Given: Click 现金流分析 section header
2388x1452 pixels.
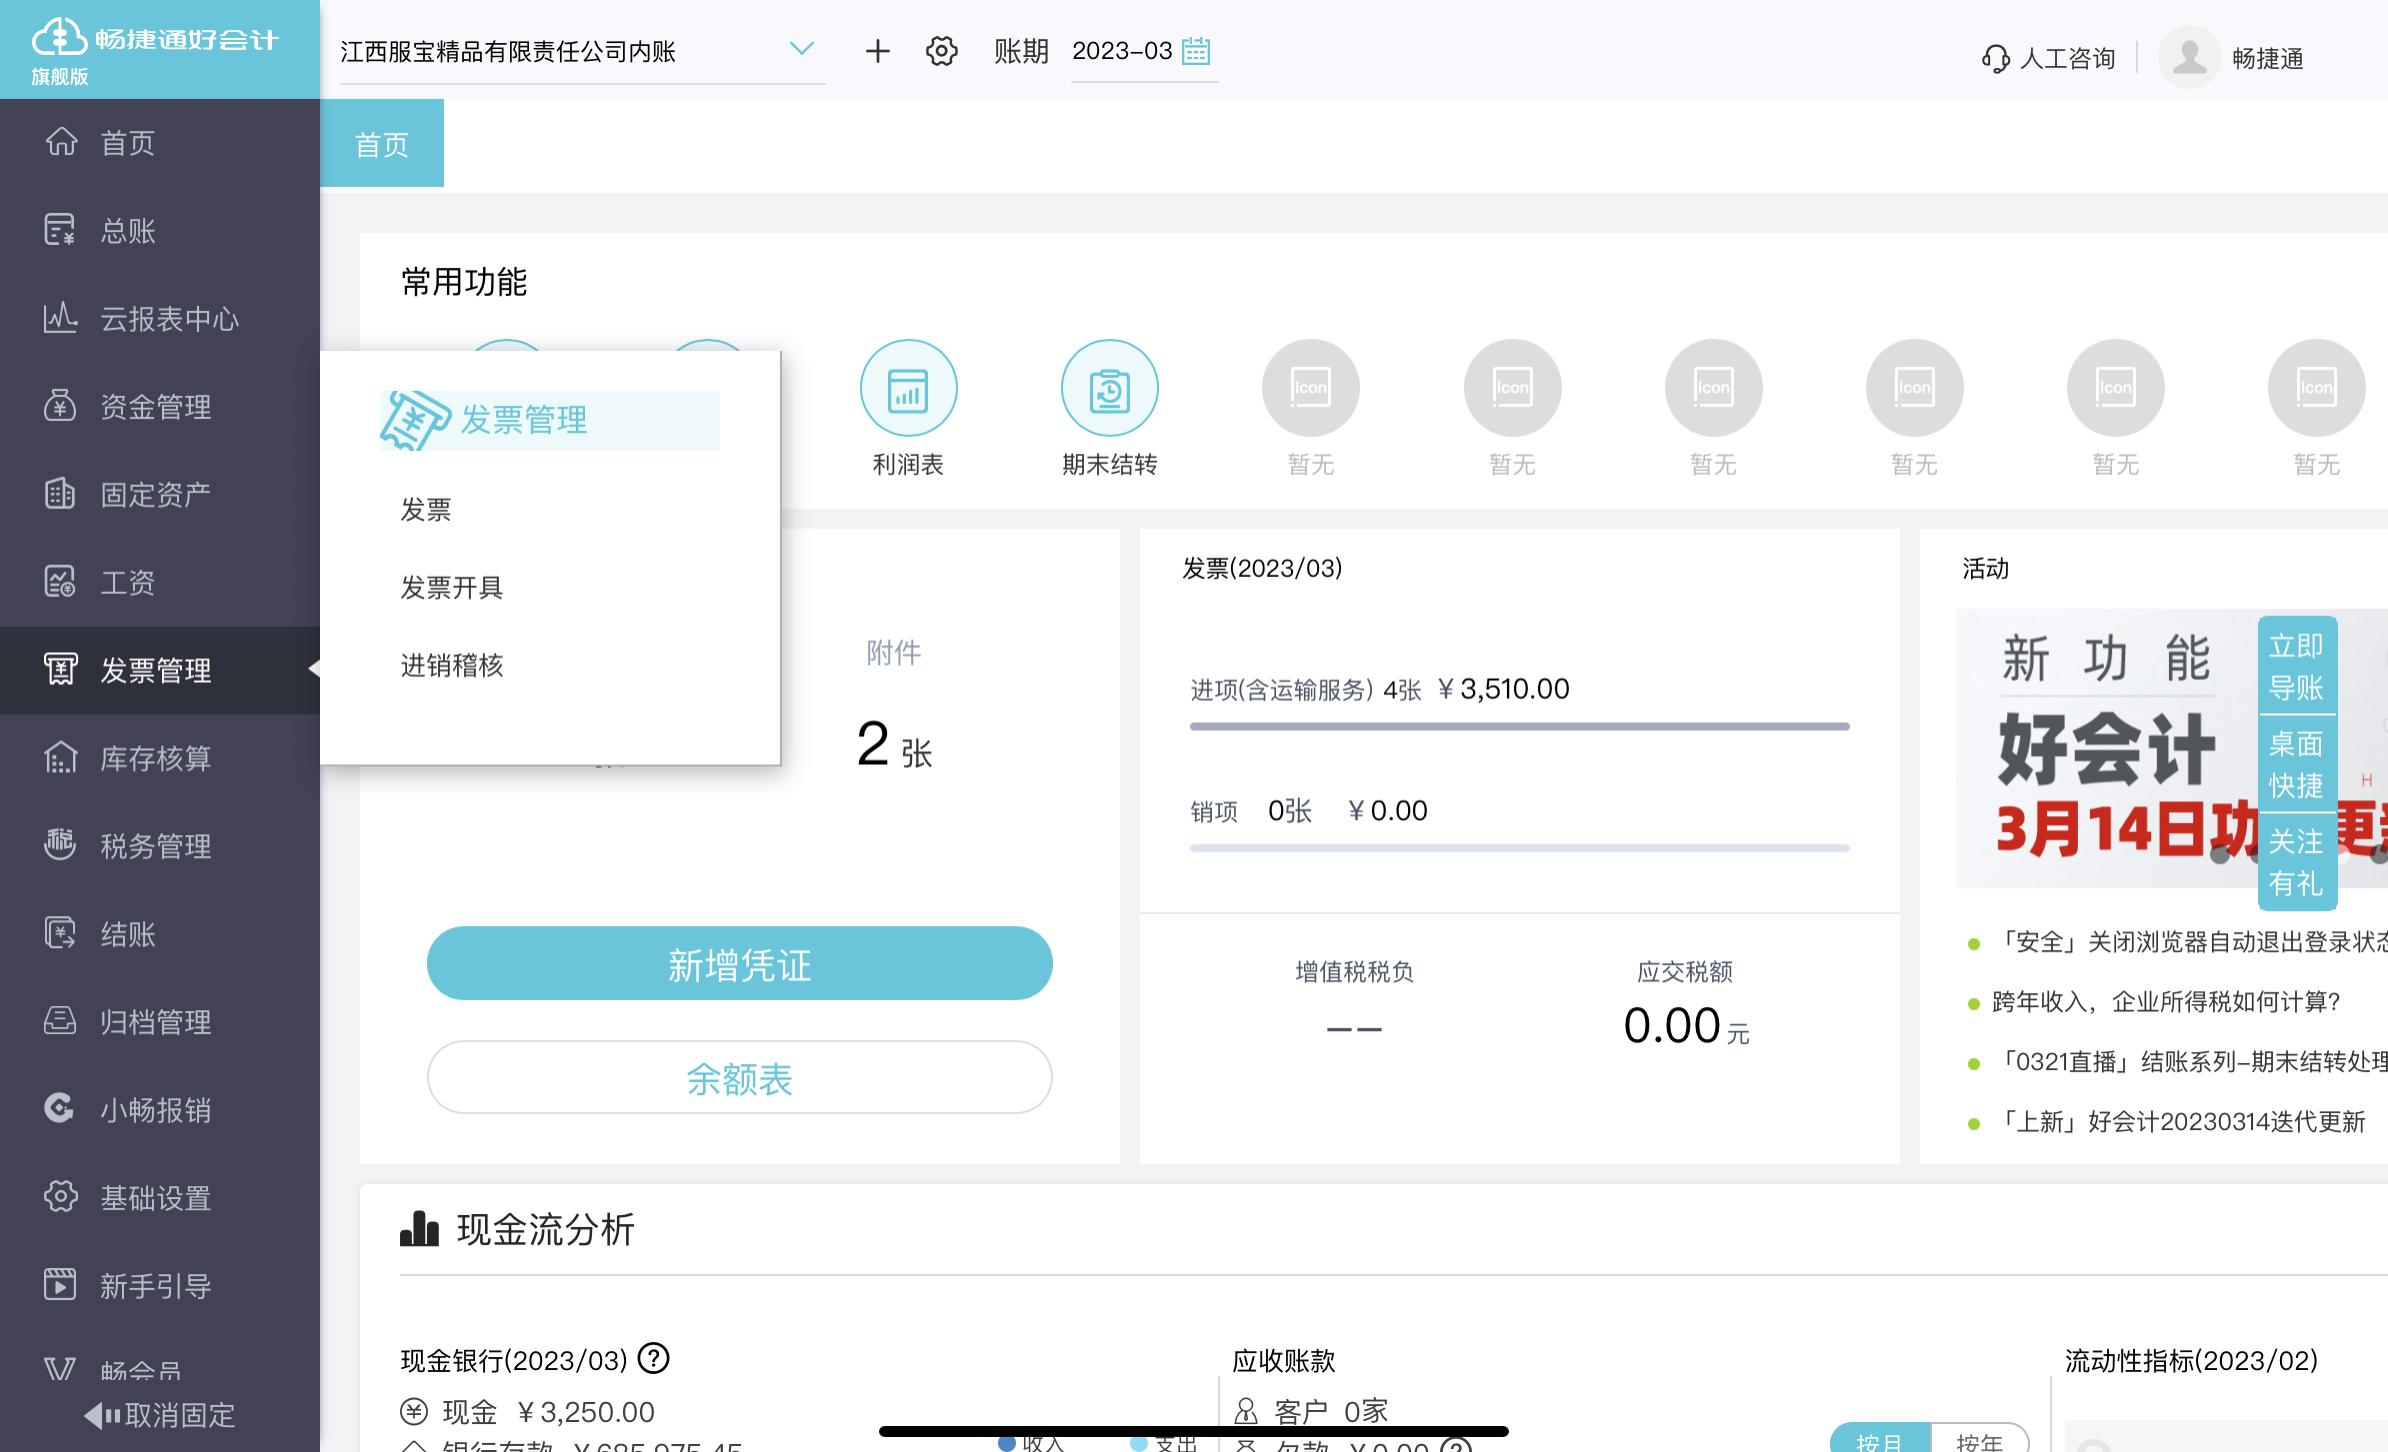Looking at the screenshot, I should [x=546, y=1227].
